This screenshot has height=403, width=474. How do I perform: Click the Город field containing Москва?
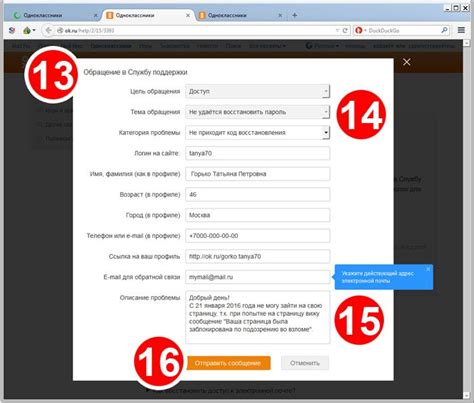click(x=258, y=215)
